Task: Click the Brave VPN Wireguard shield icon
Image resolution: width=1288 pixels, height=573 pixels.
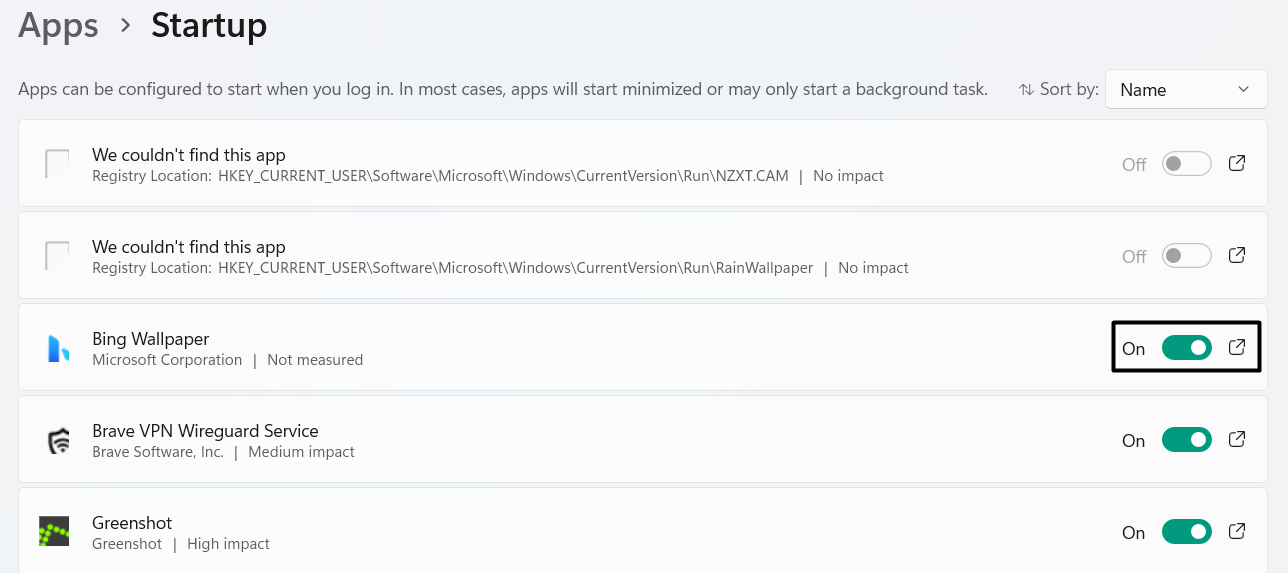Action: coord(58,441)
